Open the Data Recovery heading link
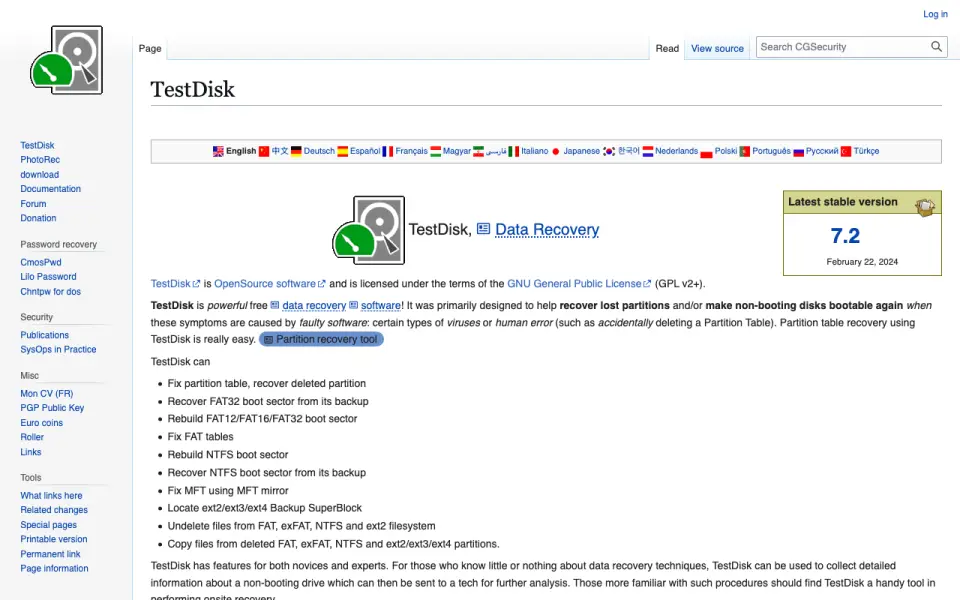Screen dimensions: 960x600 click(x=547, y=230)
